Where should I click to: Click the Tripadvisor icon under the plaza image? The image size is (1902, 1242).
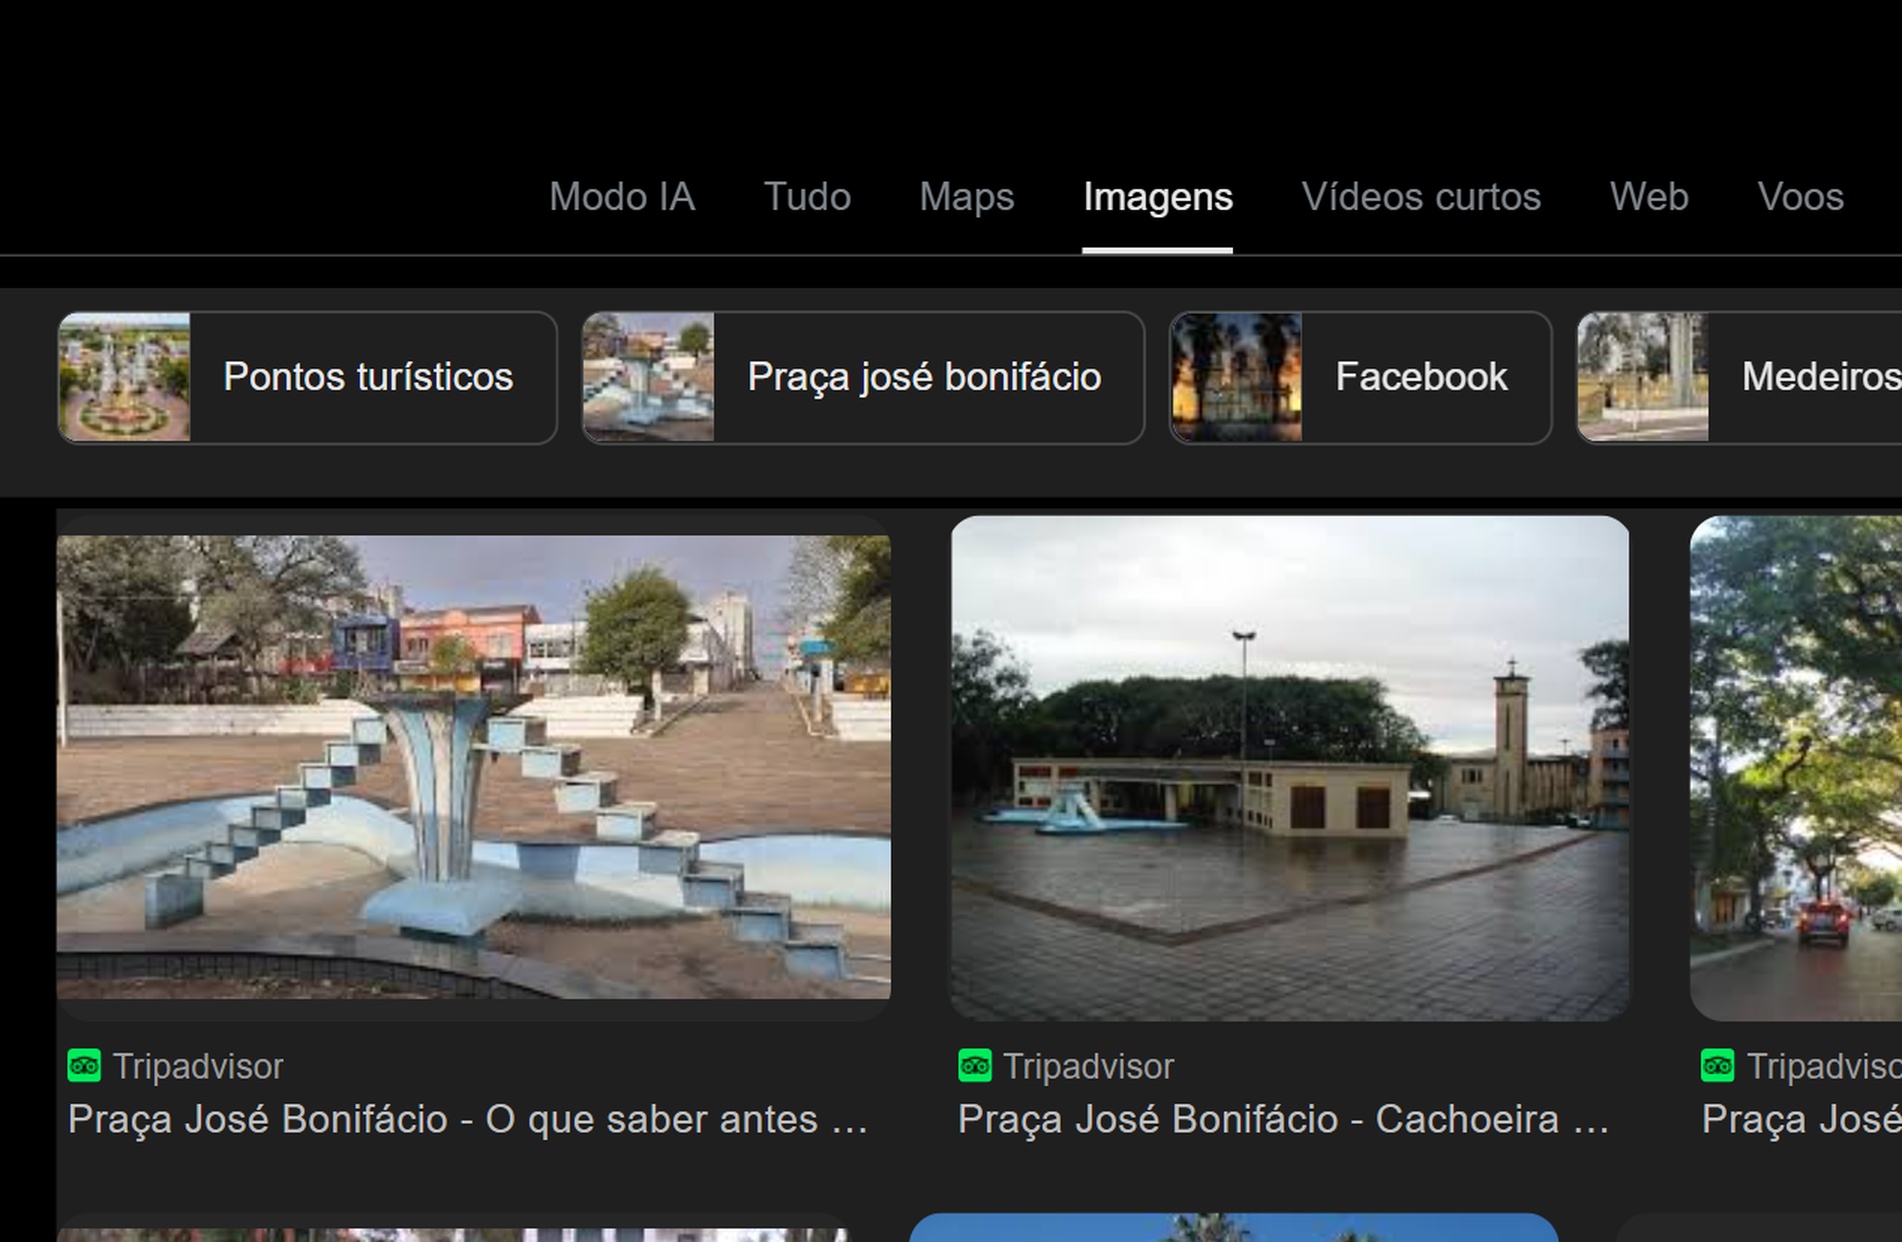[x=975, y=1066]
